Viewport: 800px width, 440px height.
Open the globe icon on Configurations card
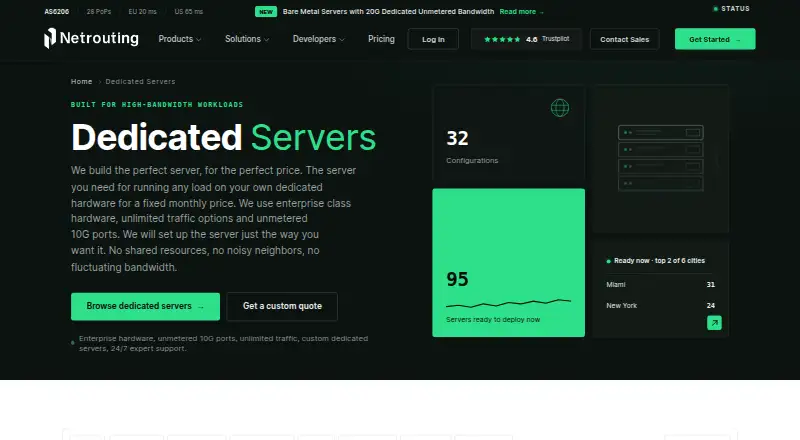560,108
